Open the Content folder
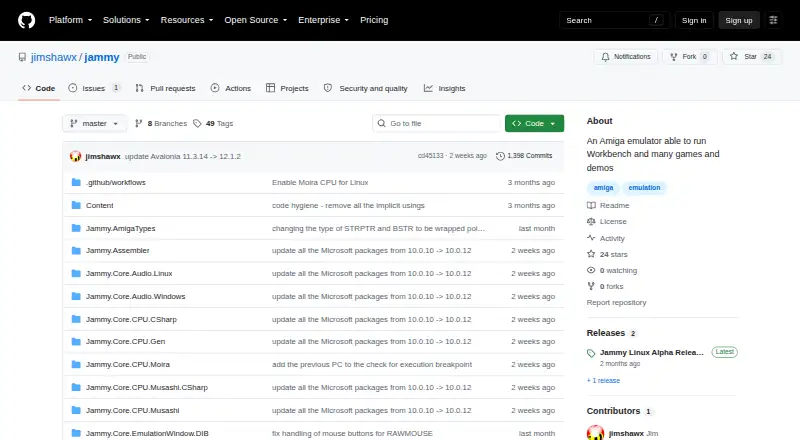Viewport: 800px width, 440px height. pyautogui.click(x=99, y=205)
